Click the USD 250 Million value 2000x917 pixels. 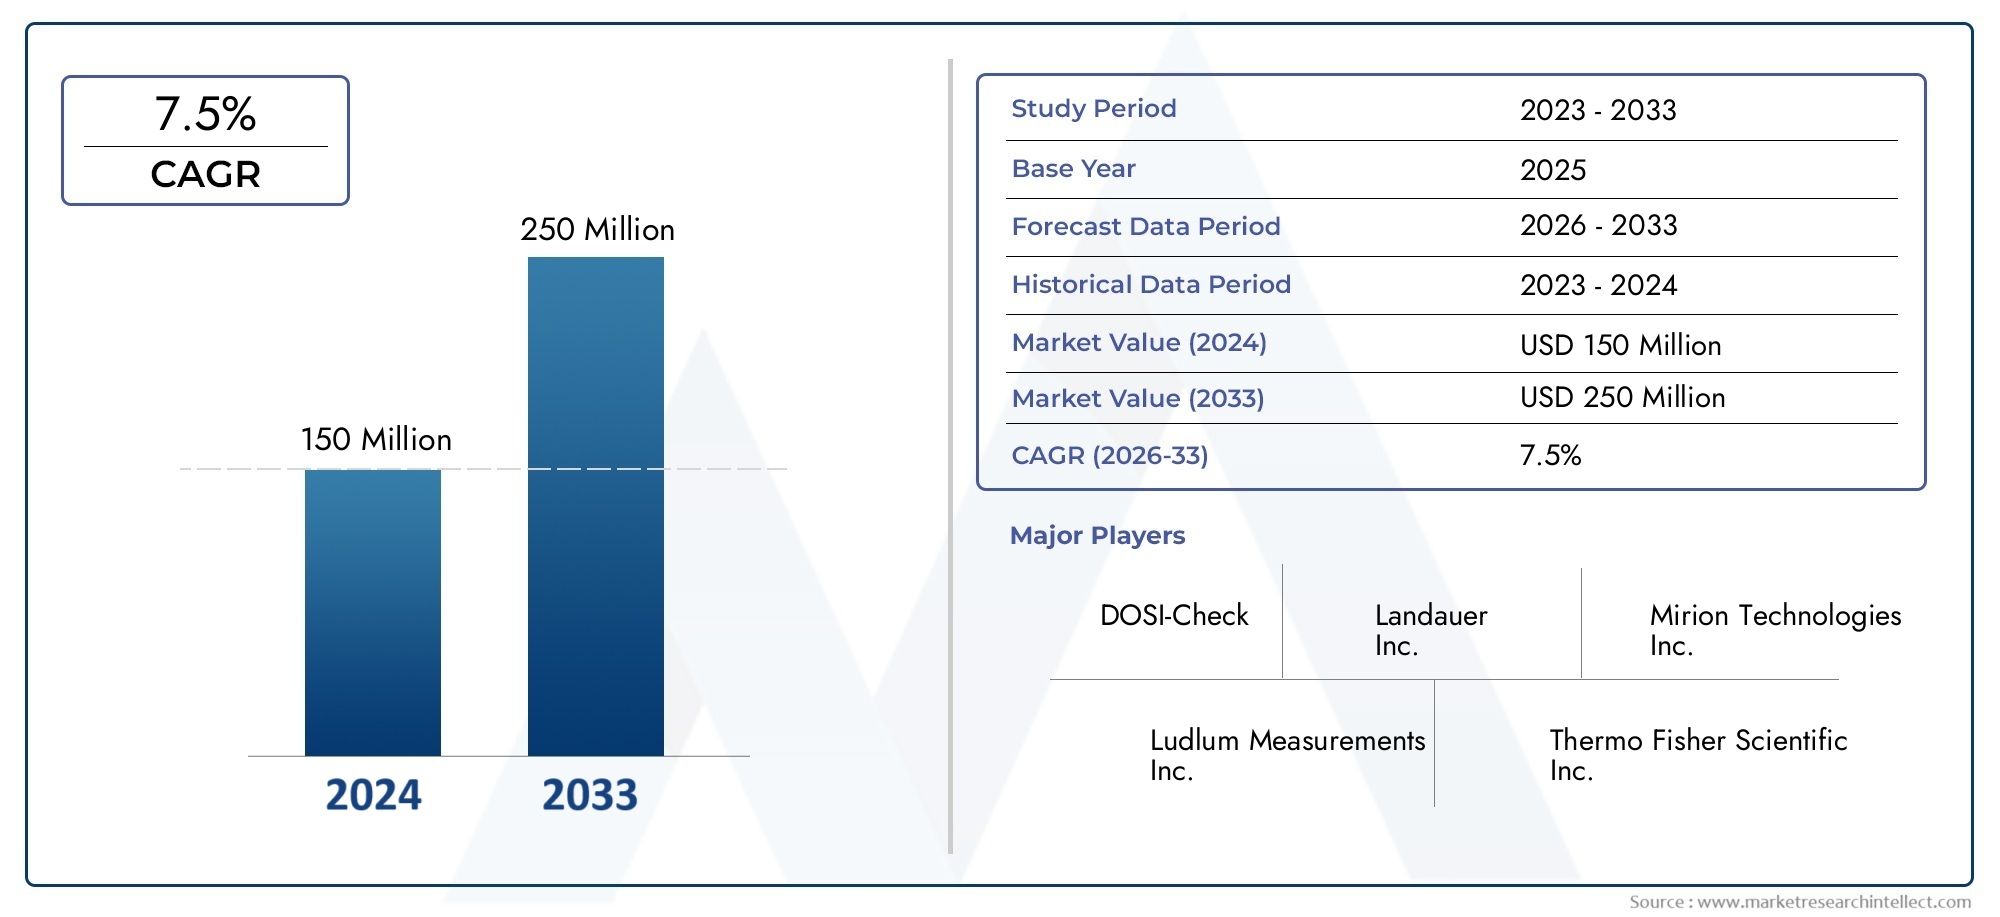[x=1622, y=398]
